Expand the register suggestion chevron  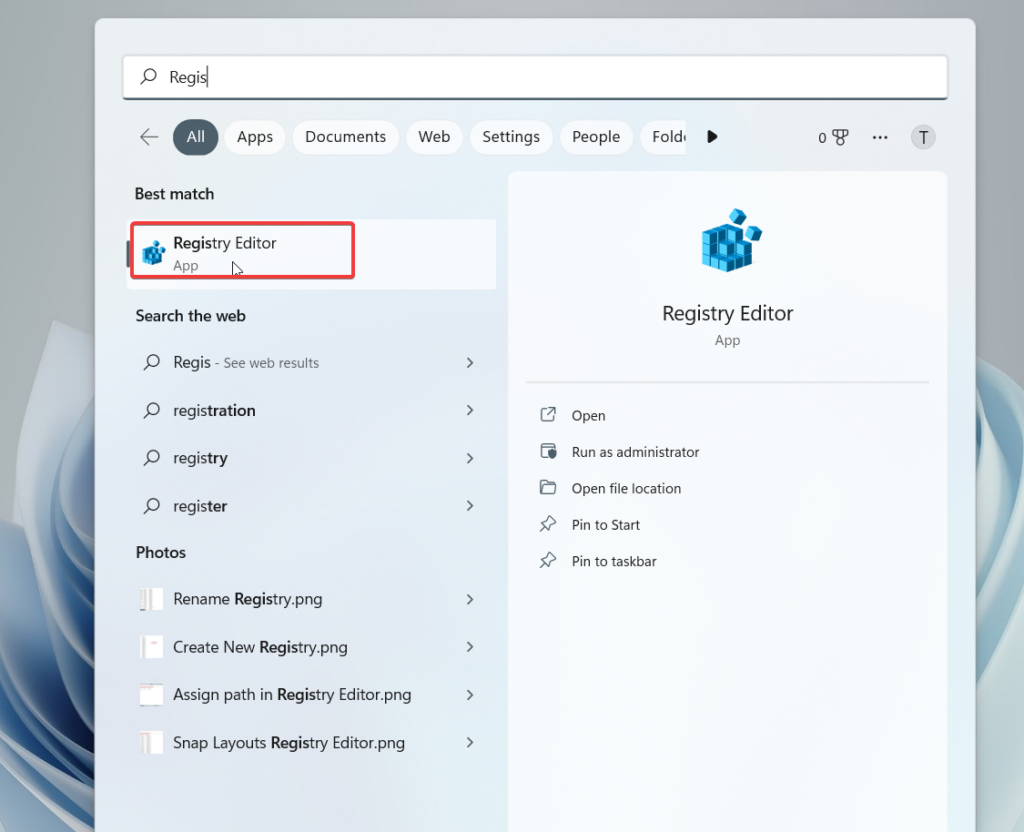470,506
